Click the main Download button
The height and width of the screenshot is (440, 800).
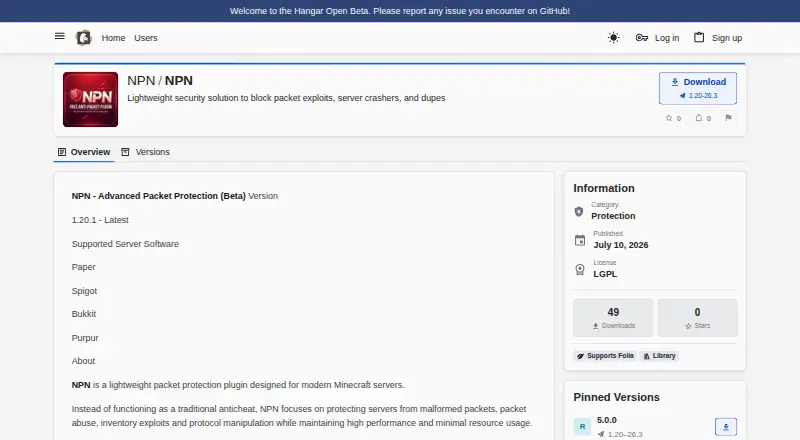click(x=697, y=88)
